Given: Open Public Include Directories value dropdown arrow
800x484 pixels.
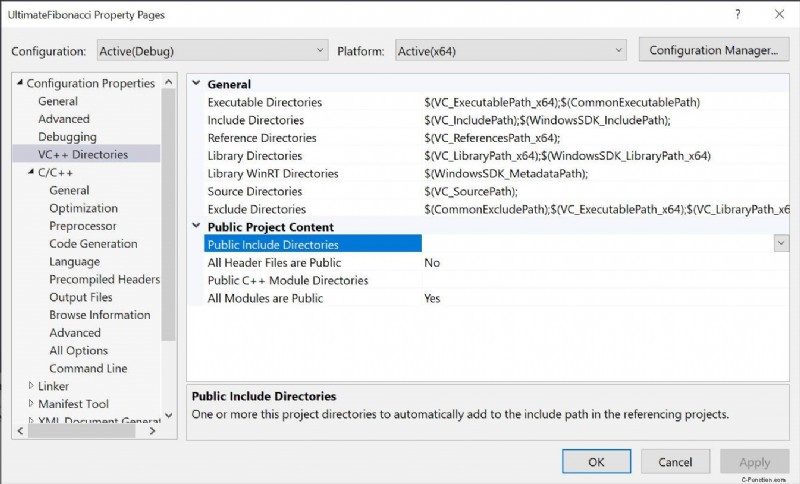Looking at the screenshot, I should coord(780,244).
